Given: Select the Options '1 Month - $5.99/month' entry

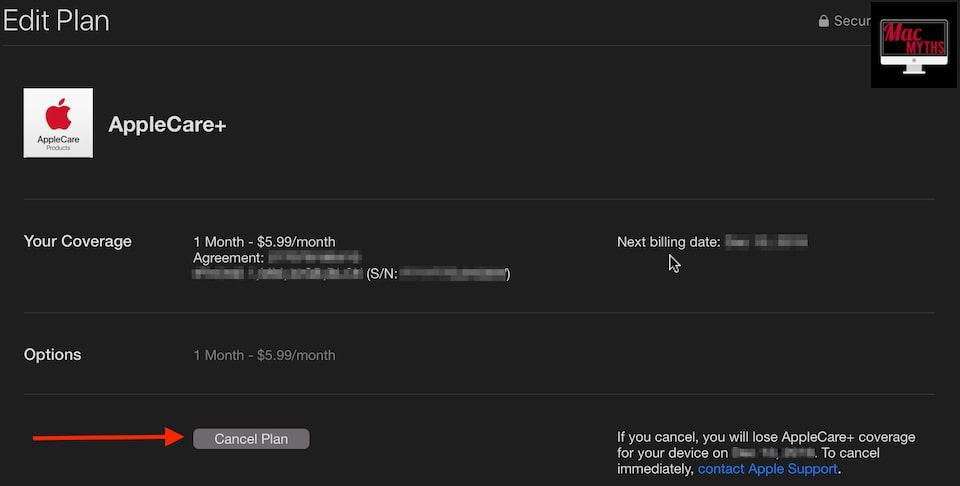Looking at the screenshot, I should point(264,355).
